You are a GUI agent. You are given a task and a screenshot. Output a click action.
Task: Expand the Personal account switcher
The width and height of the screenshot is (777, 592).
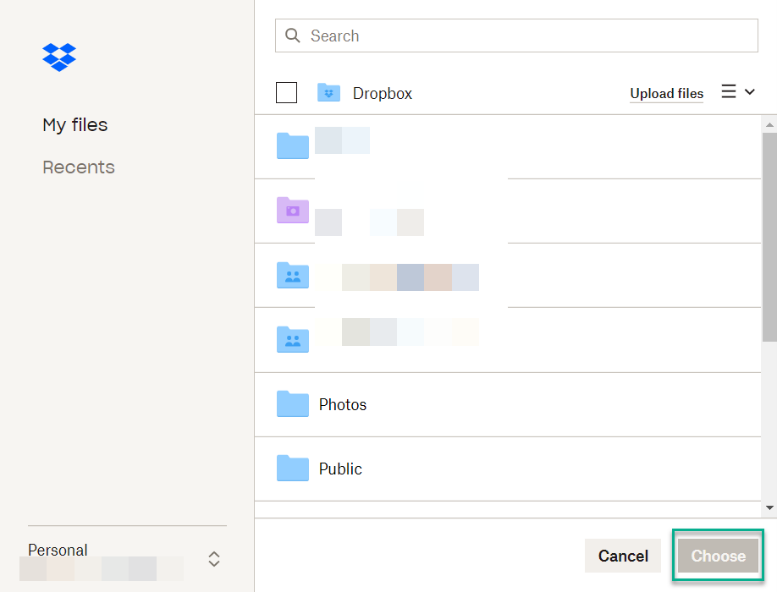coord(214,559)
